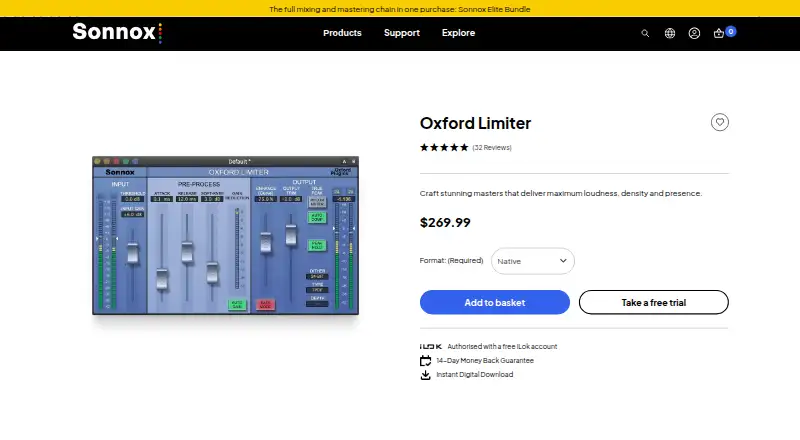This screenshot has height=440, width=800.
Task: Open the Support menu
Action: pyautogui.click(x=402, y=33)
